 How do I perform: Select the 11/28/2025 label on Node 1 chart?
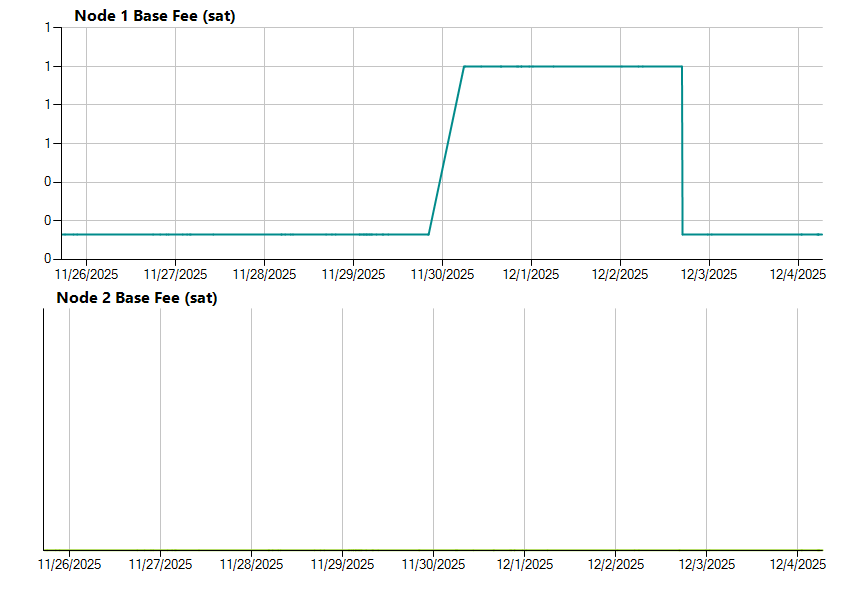click(x=264, y=273)
